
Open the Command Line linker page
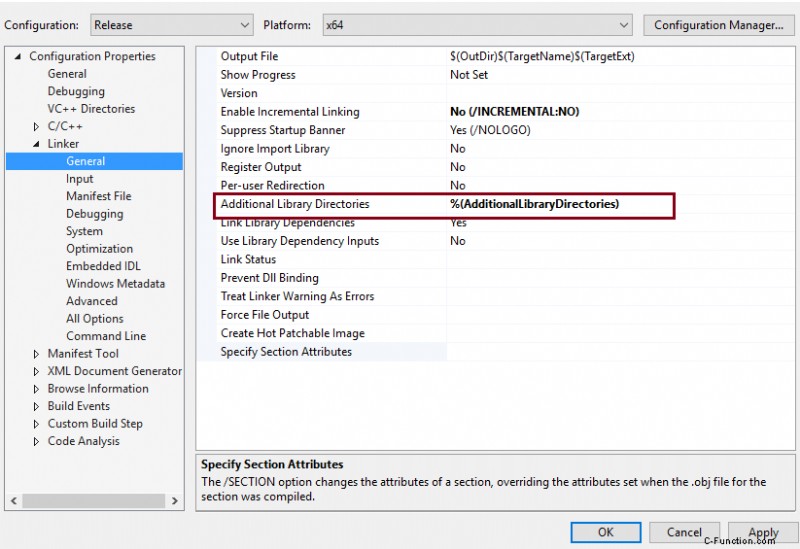[x=105, y=336]
